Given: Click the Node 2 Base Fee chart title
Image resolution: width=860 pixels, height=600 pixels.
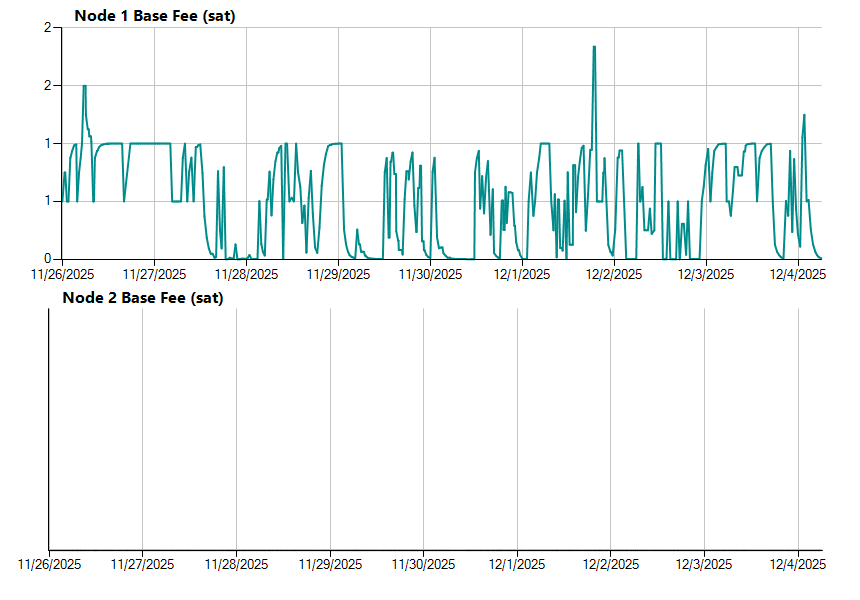Looking at the screenshot, I should 143,297.
